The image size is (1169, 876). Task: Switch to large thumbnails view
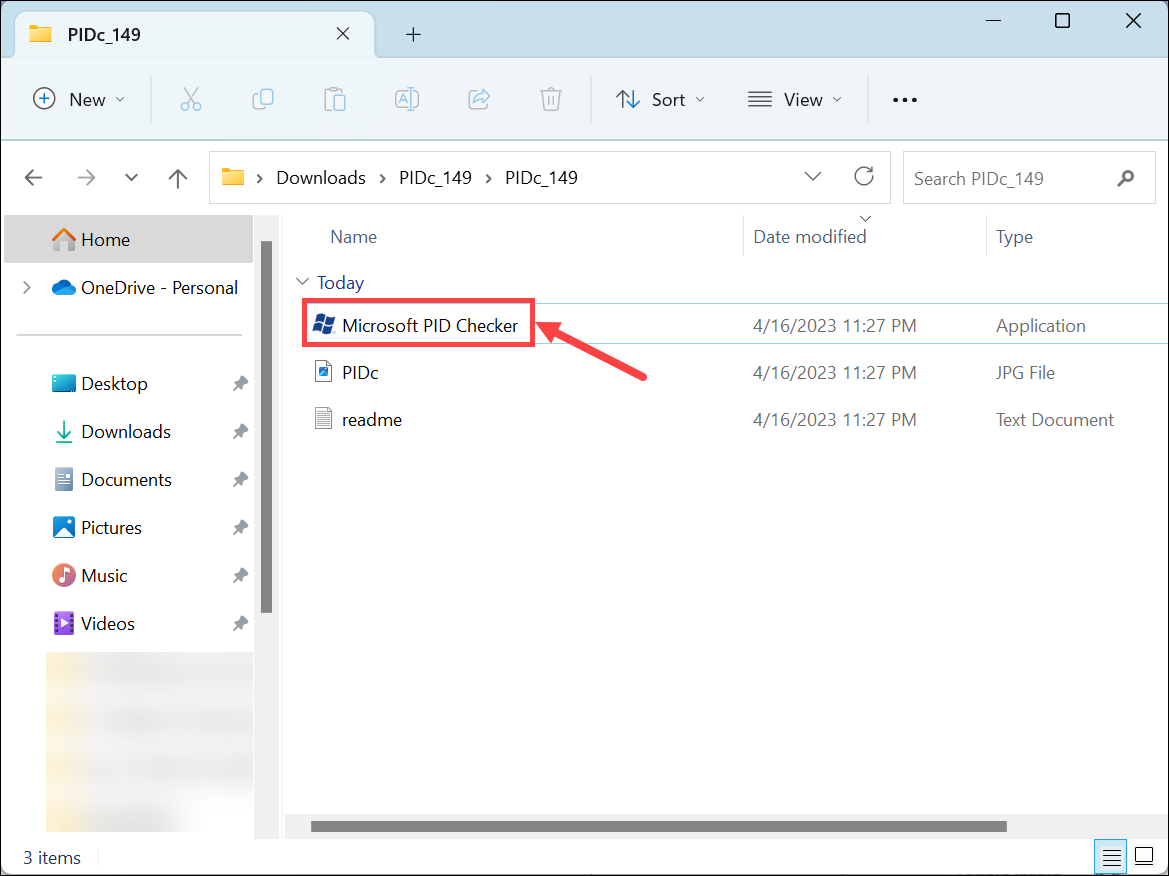click(x=1144, y=857)
